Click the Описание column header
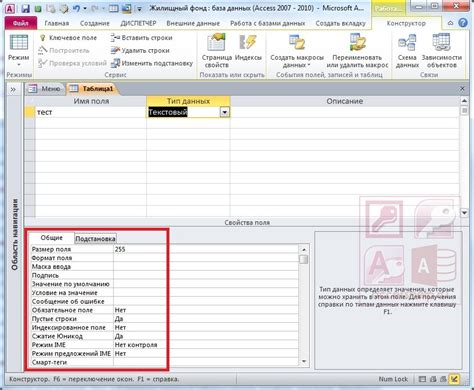Screen dimensions: 474x390 (345, 101)
